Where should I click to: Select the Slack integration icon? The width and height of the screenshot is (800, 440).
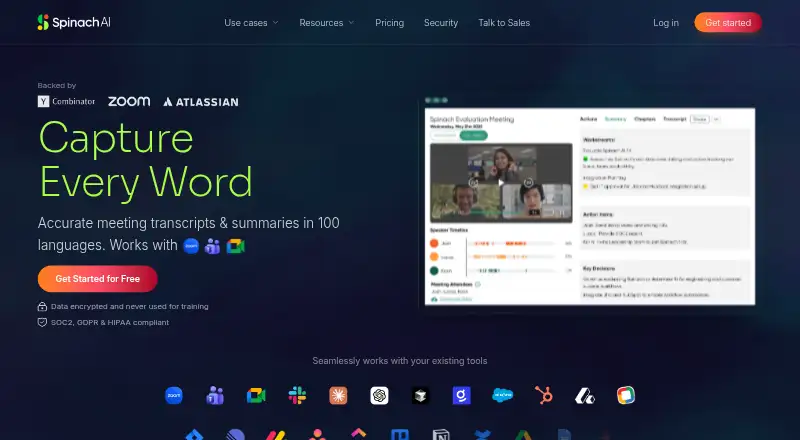click(297, 396)
